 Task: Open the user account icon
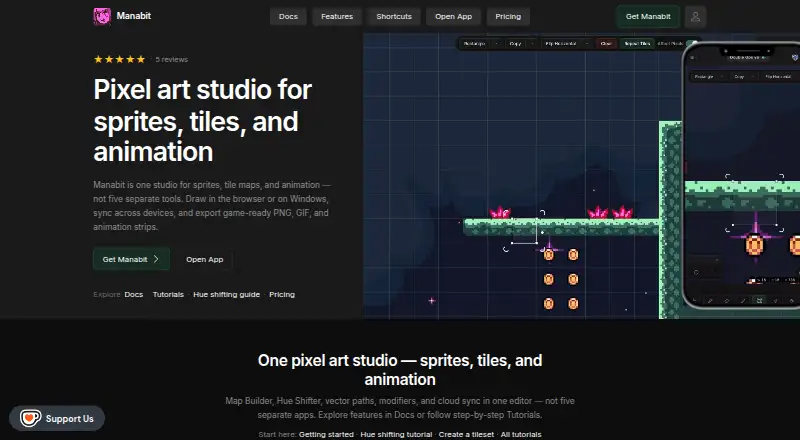pyautogui.click(x=695, y=16)
